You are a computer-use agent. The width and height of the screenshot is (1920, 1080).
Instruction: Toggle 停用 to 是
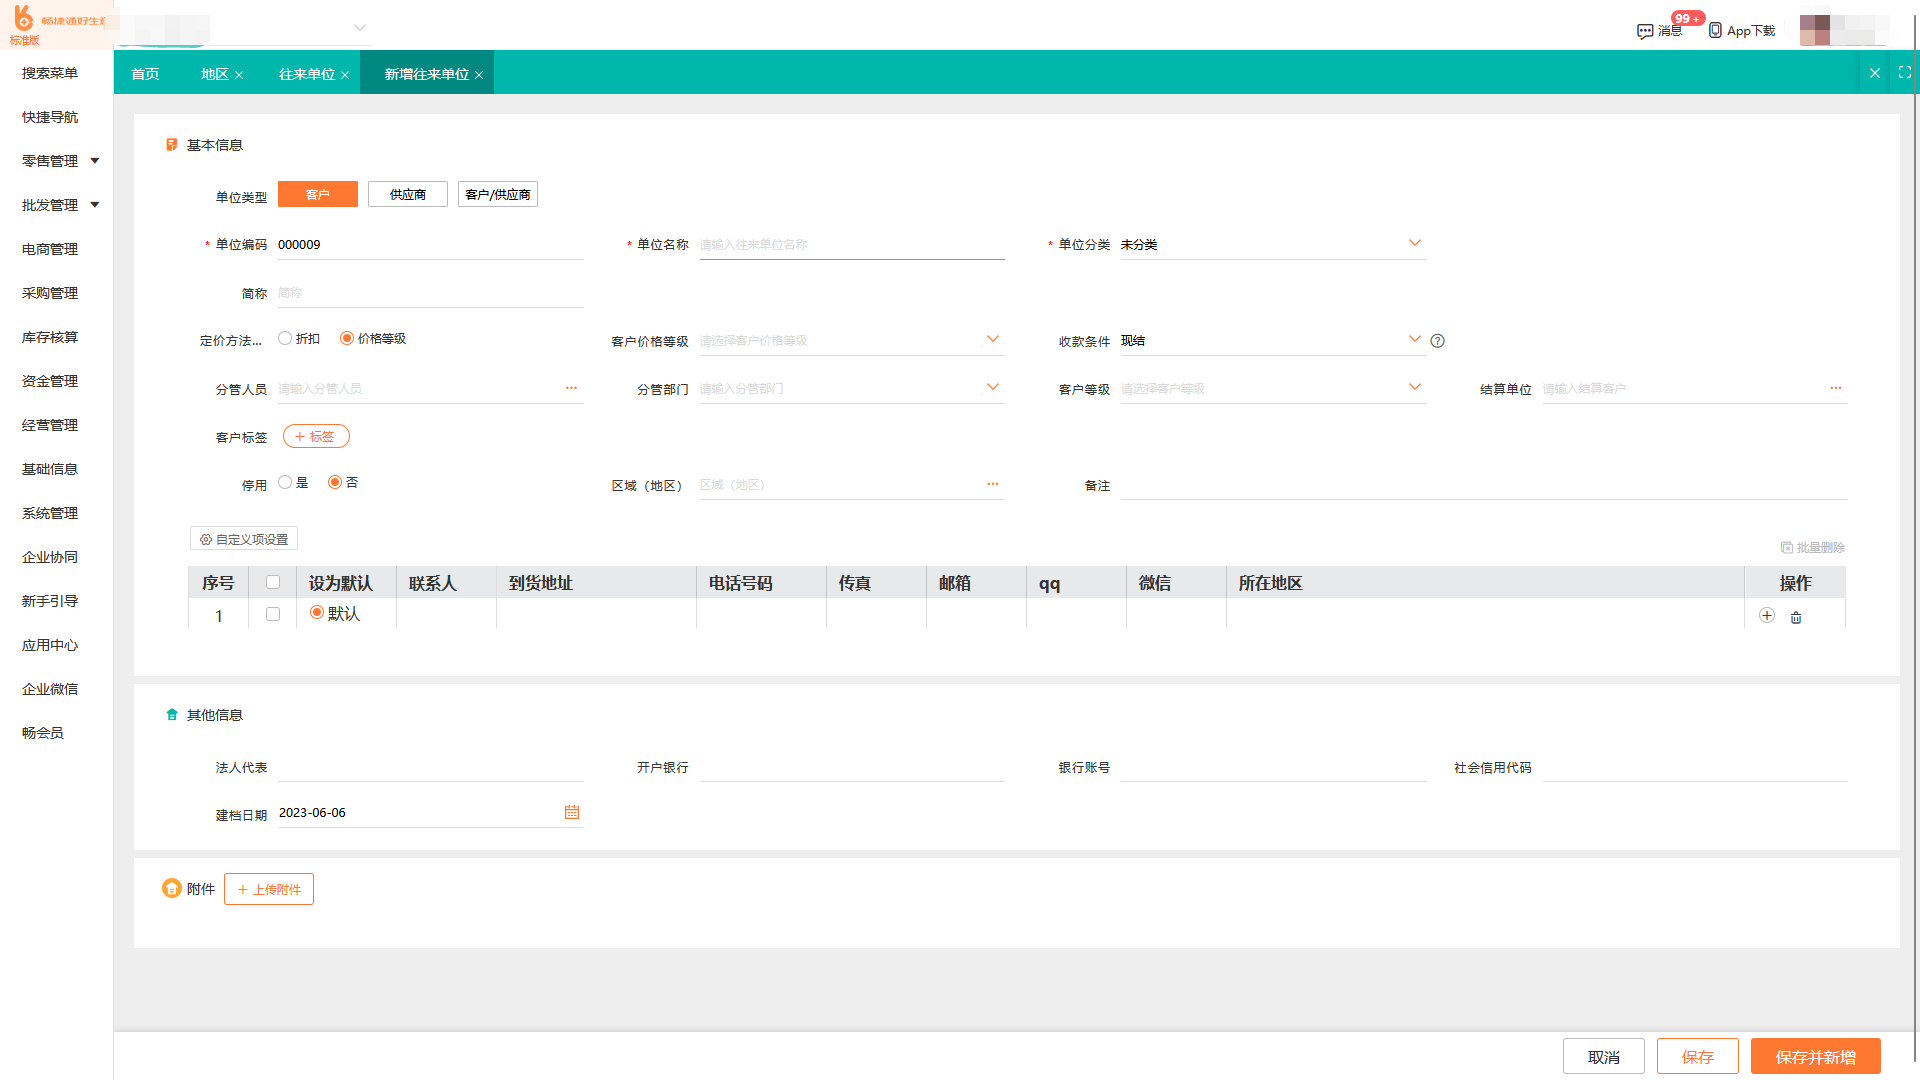(x=284, y=483)
